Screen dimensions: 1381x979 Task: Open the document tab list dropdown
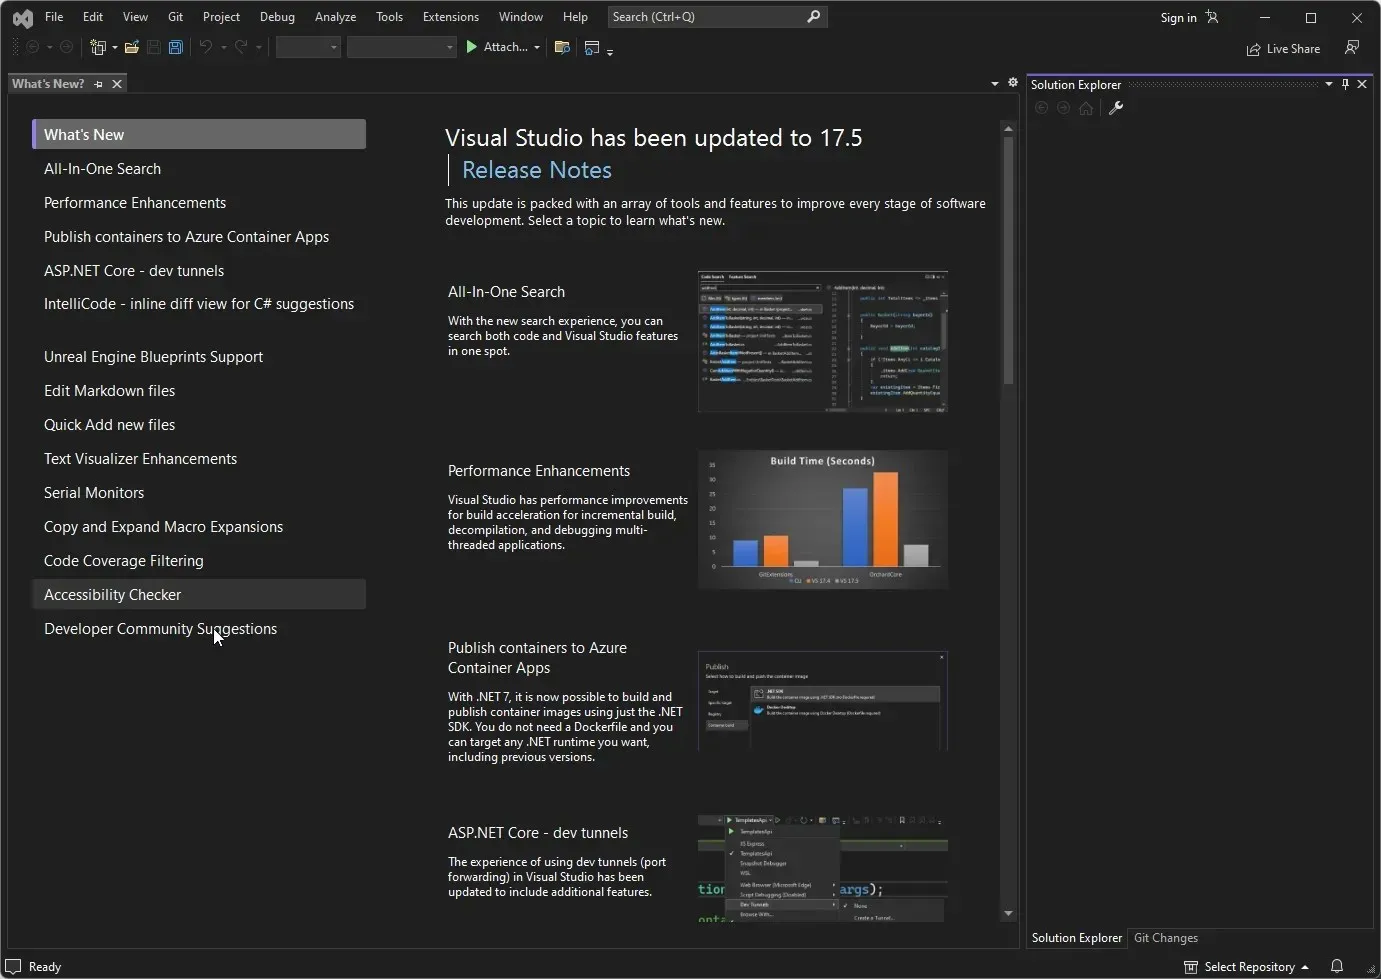[995, 84]
